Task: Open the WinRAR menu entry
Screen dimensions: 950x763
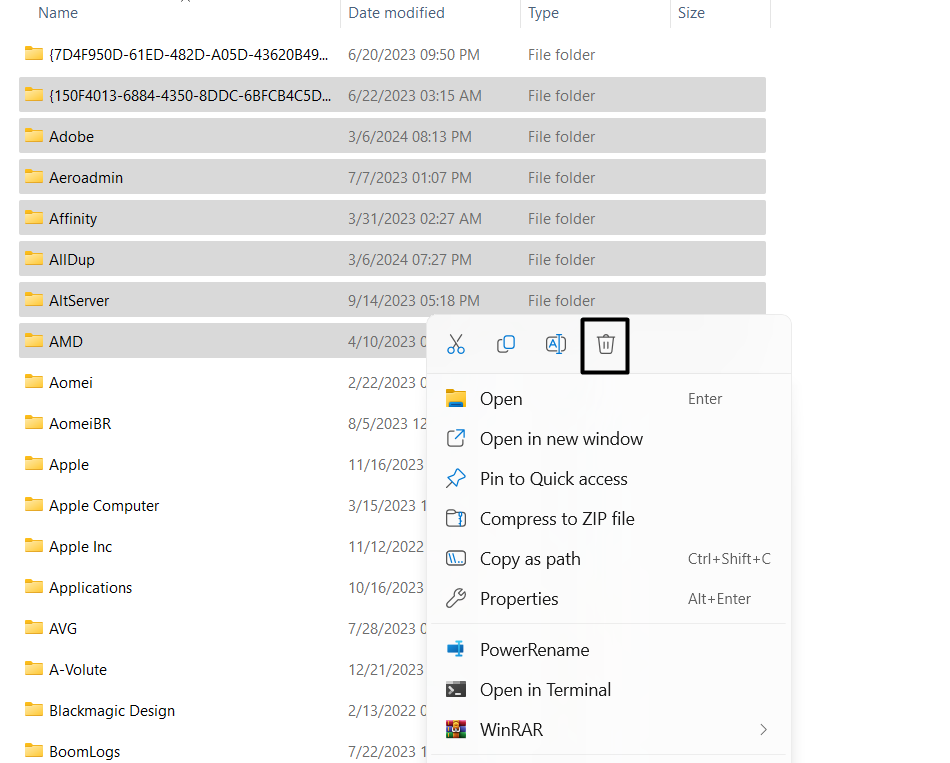Action: [511, 730]
